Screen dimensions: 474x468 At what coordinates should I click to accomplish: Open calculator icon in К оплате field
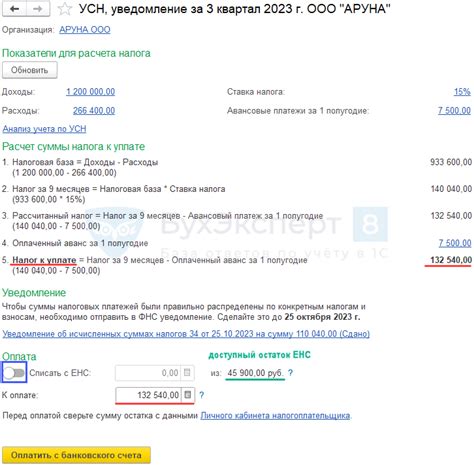pyautogui.click(x=188, y=395)
